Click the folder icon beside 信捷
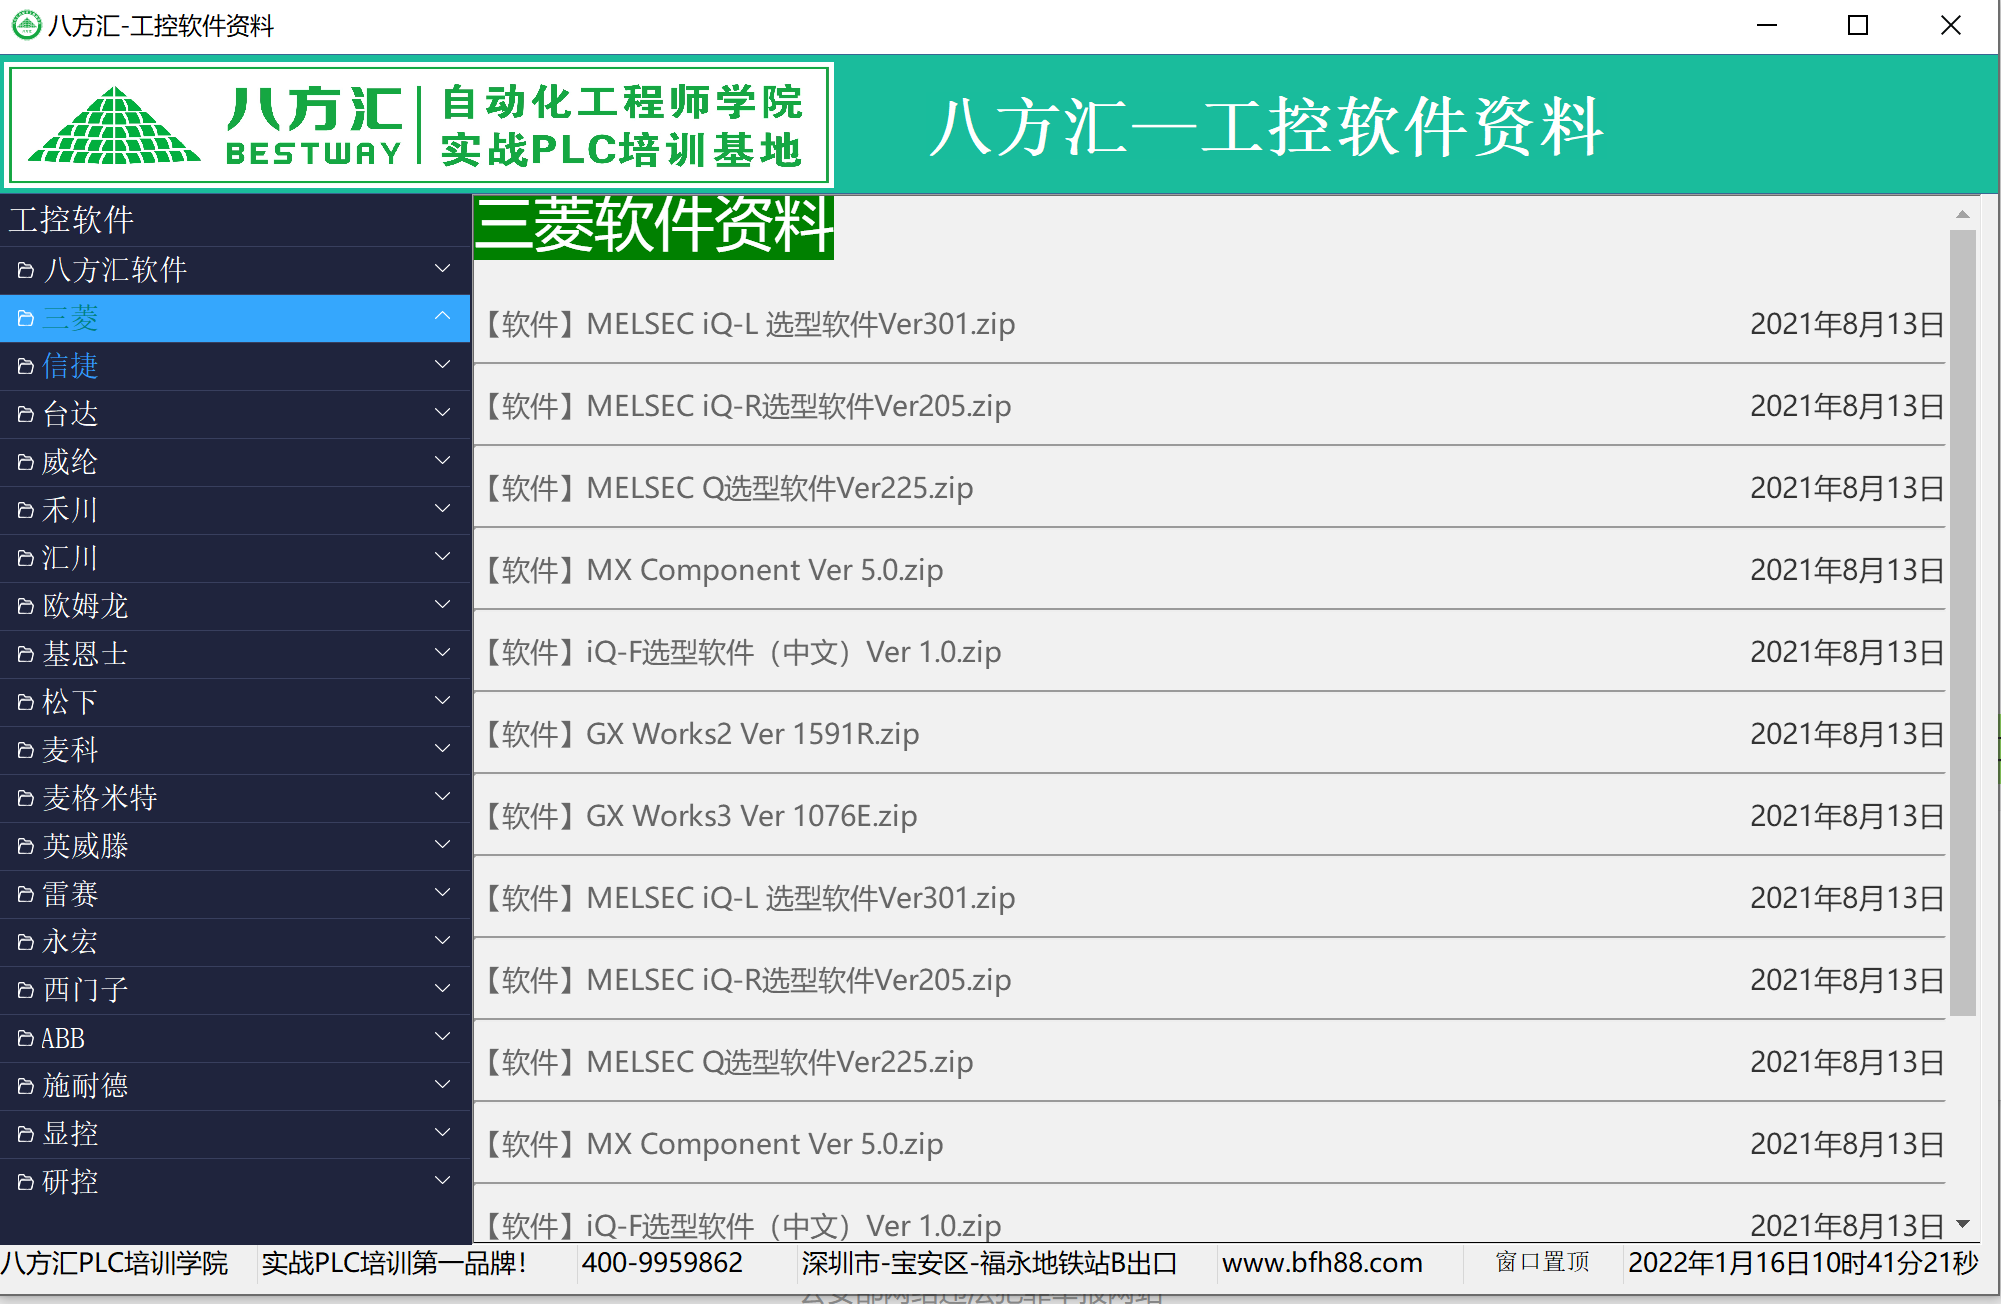 click(24, 365)
